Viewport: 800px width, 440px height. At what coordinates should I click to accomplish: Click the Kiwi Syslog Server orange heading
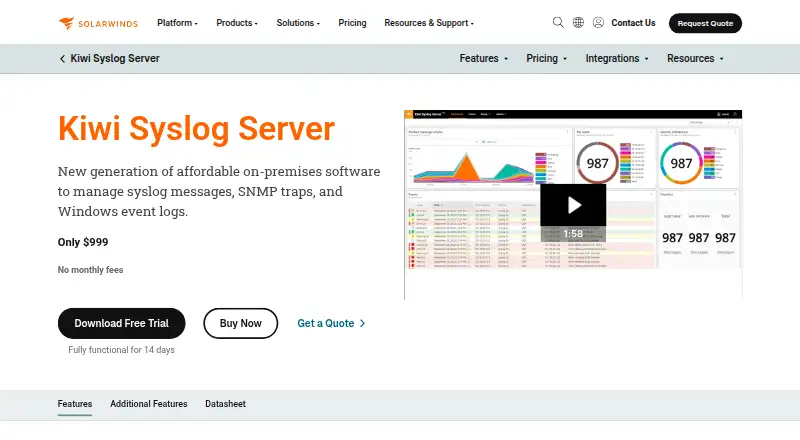pyautogui.click(x=196, y=128)
